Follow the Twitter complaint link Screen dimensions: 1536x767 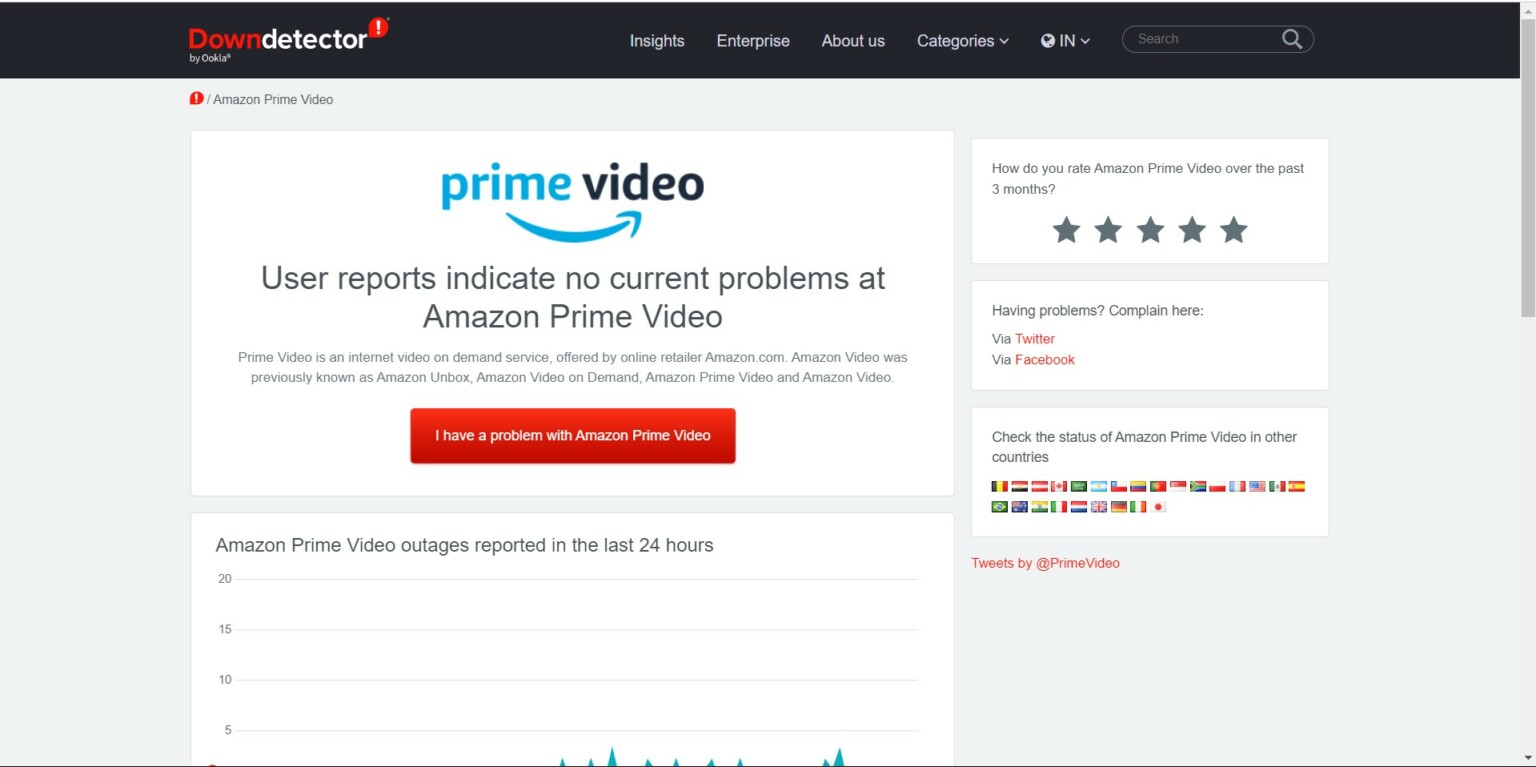click(x=1035, y=339)
